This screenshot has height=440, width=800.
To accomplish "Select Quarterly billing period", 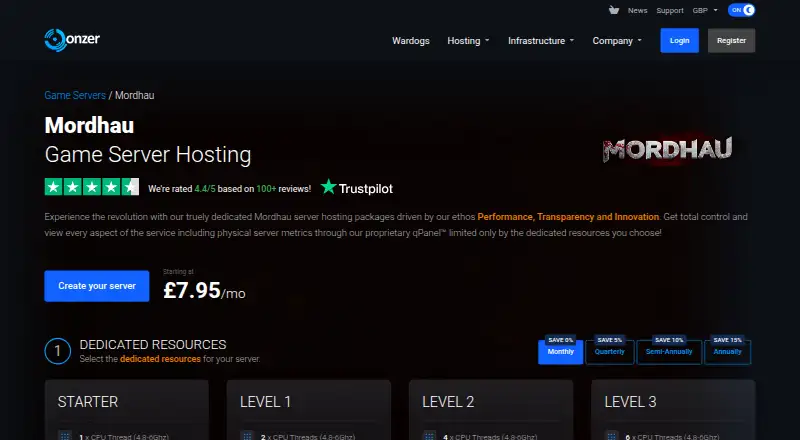I will pos(610,352).
